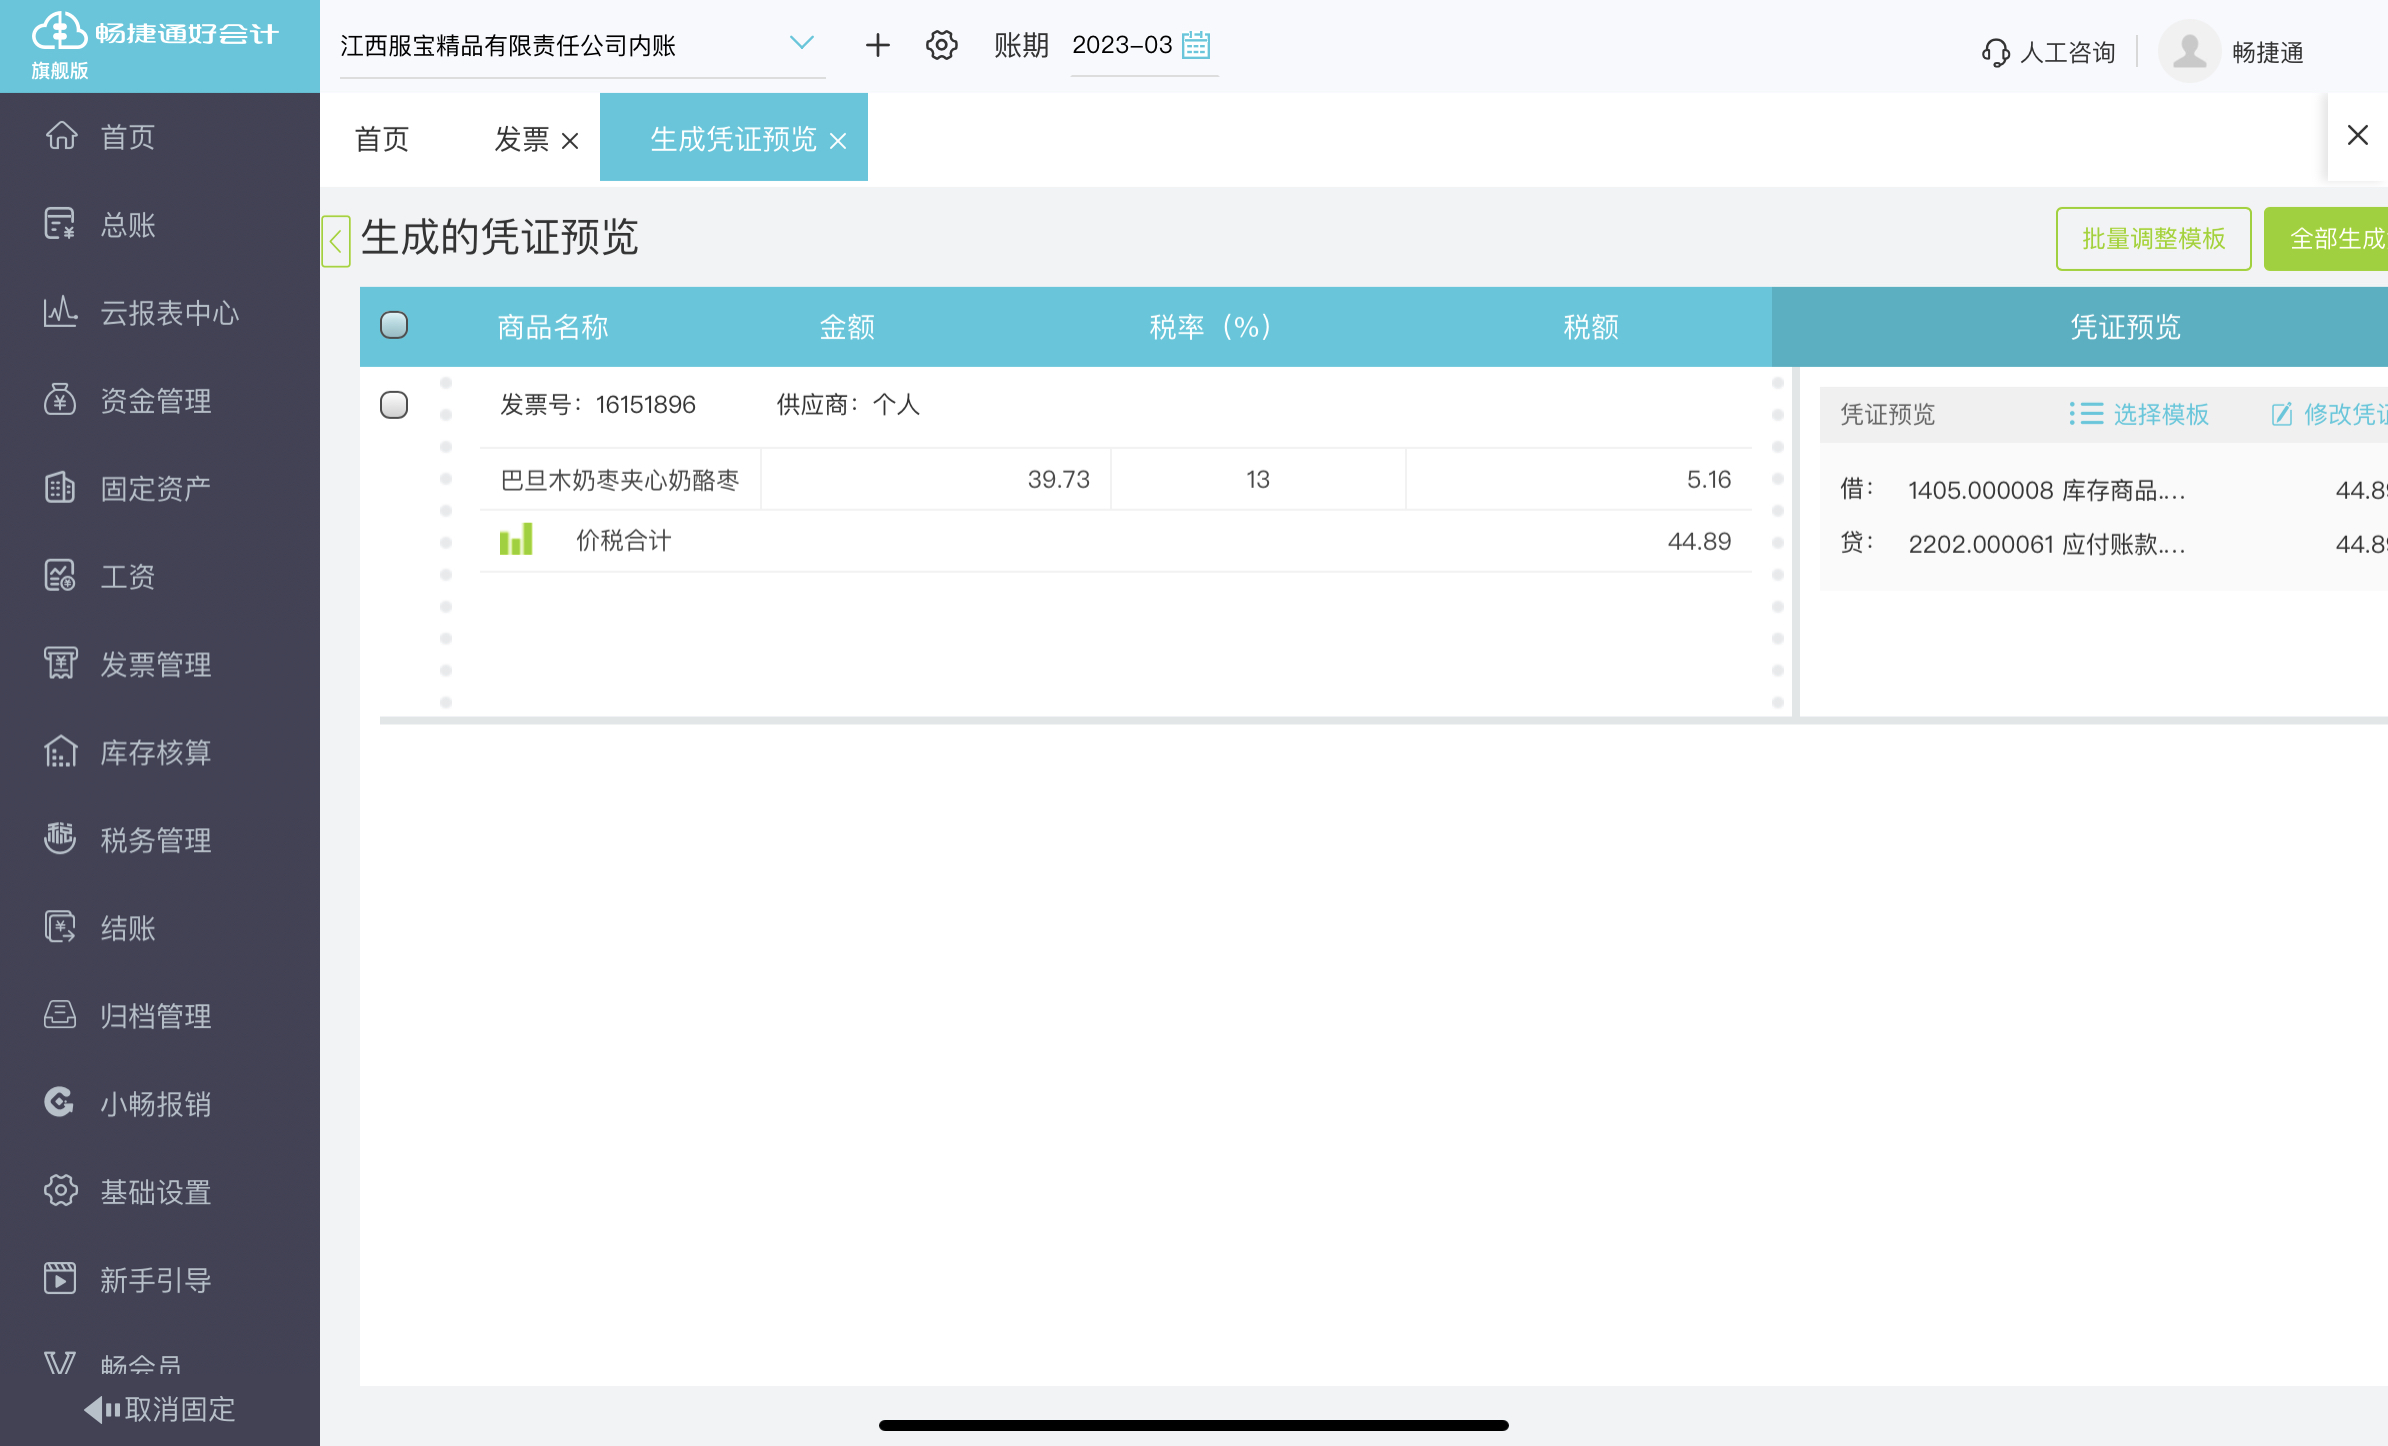Image resolution: width=2388 pixels, height=1446 pixels.
Task: Toggle the 发票号16151896 row checkbox
Action: pyautogui.click(x=394, y=404)
